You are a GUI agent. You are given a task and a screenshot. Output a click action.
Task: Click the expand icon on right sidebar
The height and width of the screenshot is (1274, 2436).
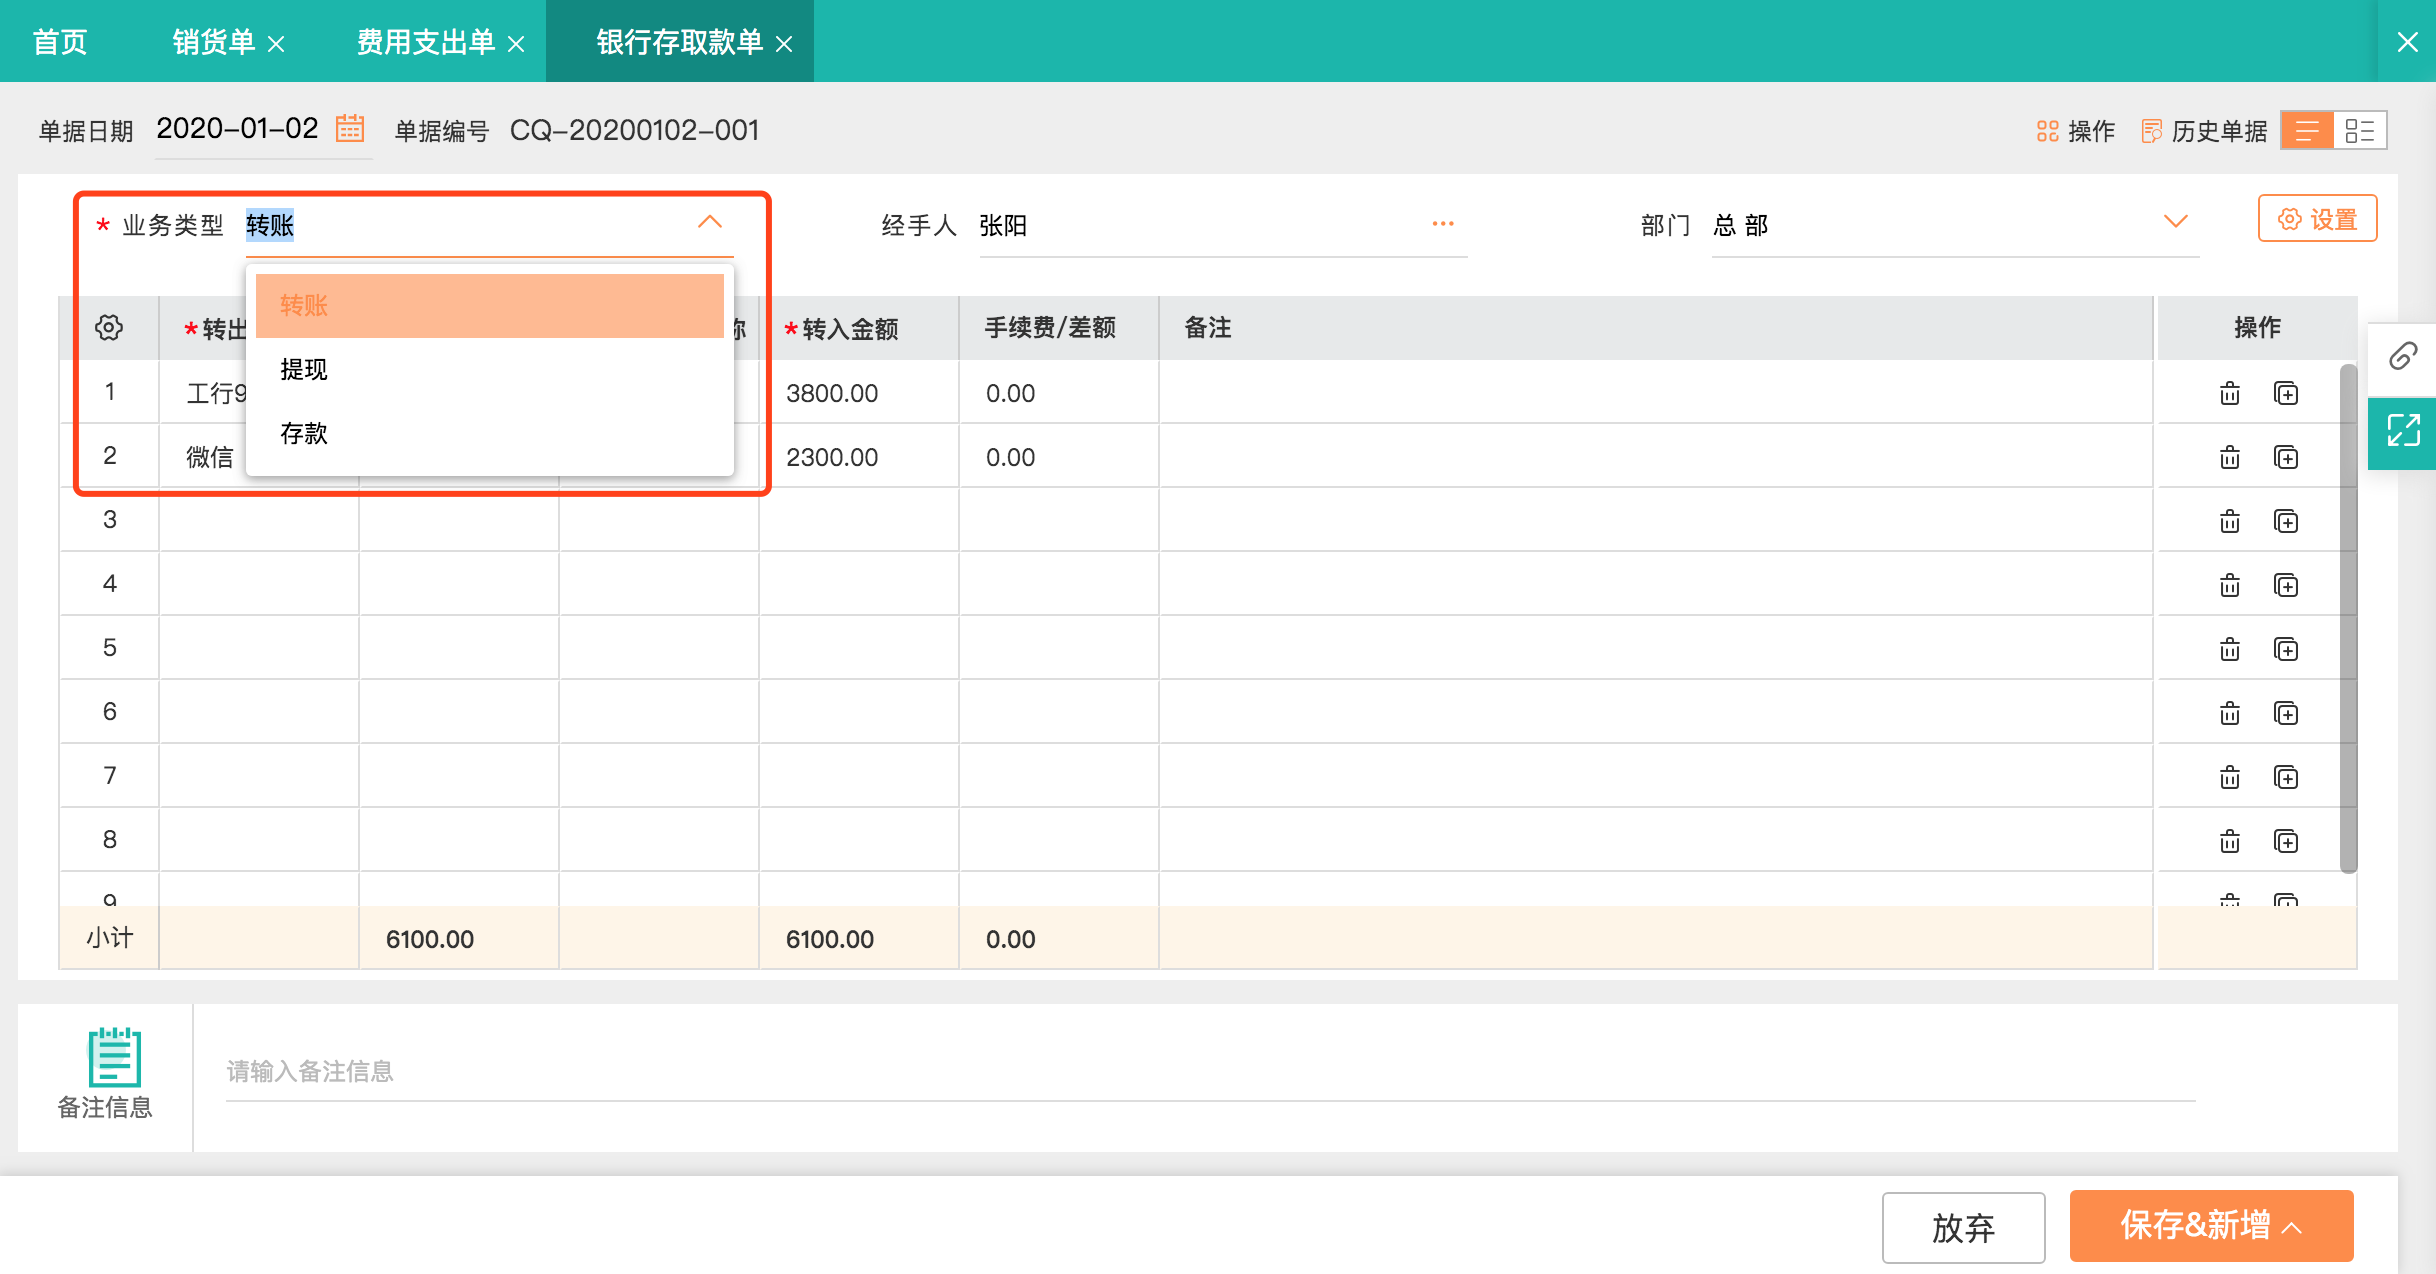pos(2402,430)
